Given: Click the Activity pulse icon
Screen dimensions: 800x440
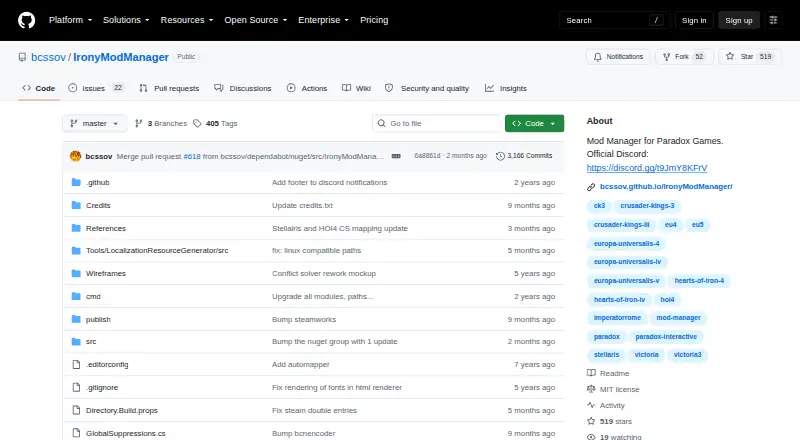Looking at the screenshot, I should (591, 405).
